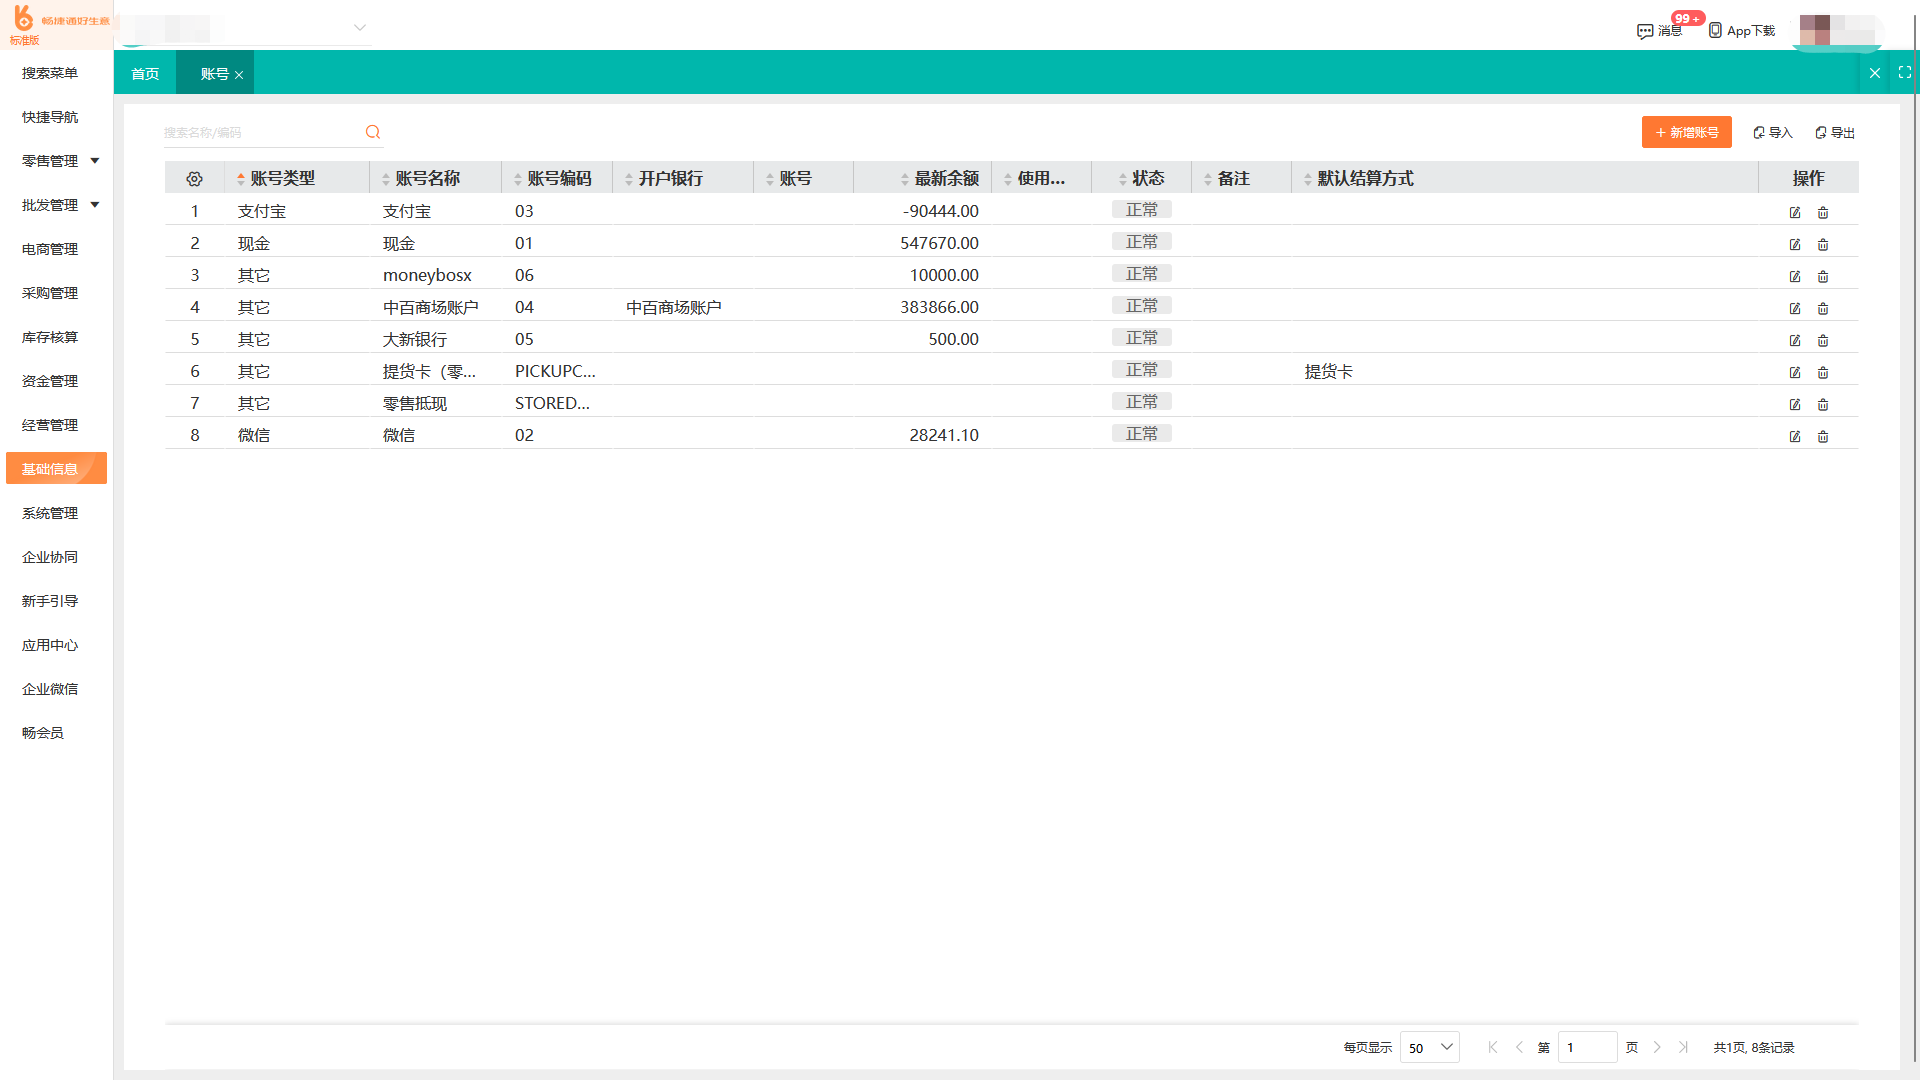The height and width of the screenshot is (1080, 1920).
Task: Click the edit icon for moneybosx account
Action: [x=1796, y=274]
